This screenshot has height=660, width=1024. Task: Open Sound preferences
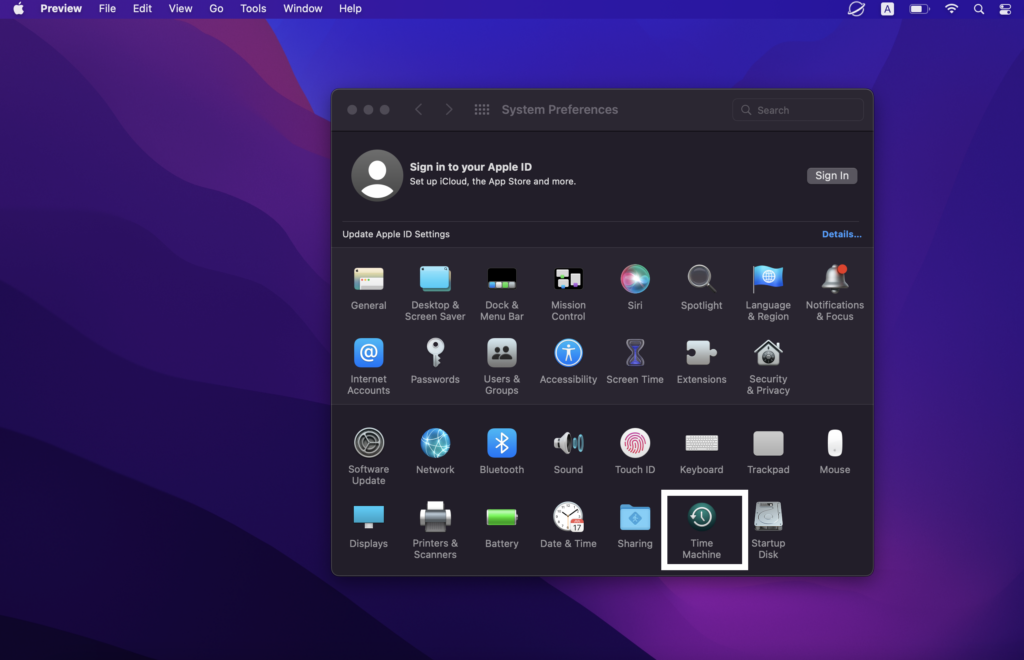[568, 451]
